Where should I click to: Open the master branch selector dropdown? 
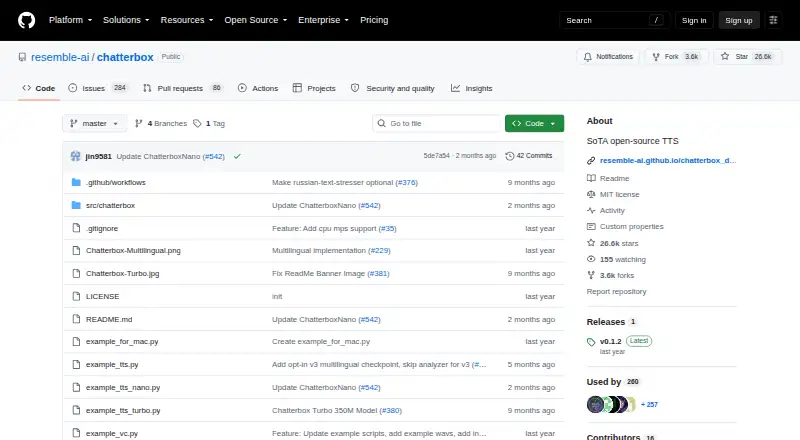pos(94,124)
